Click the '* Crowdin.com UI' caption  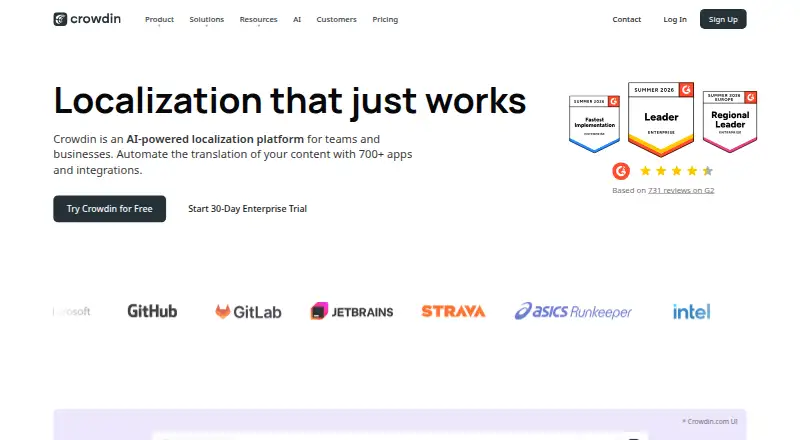(x=710, y=421)
